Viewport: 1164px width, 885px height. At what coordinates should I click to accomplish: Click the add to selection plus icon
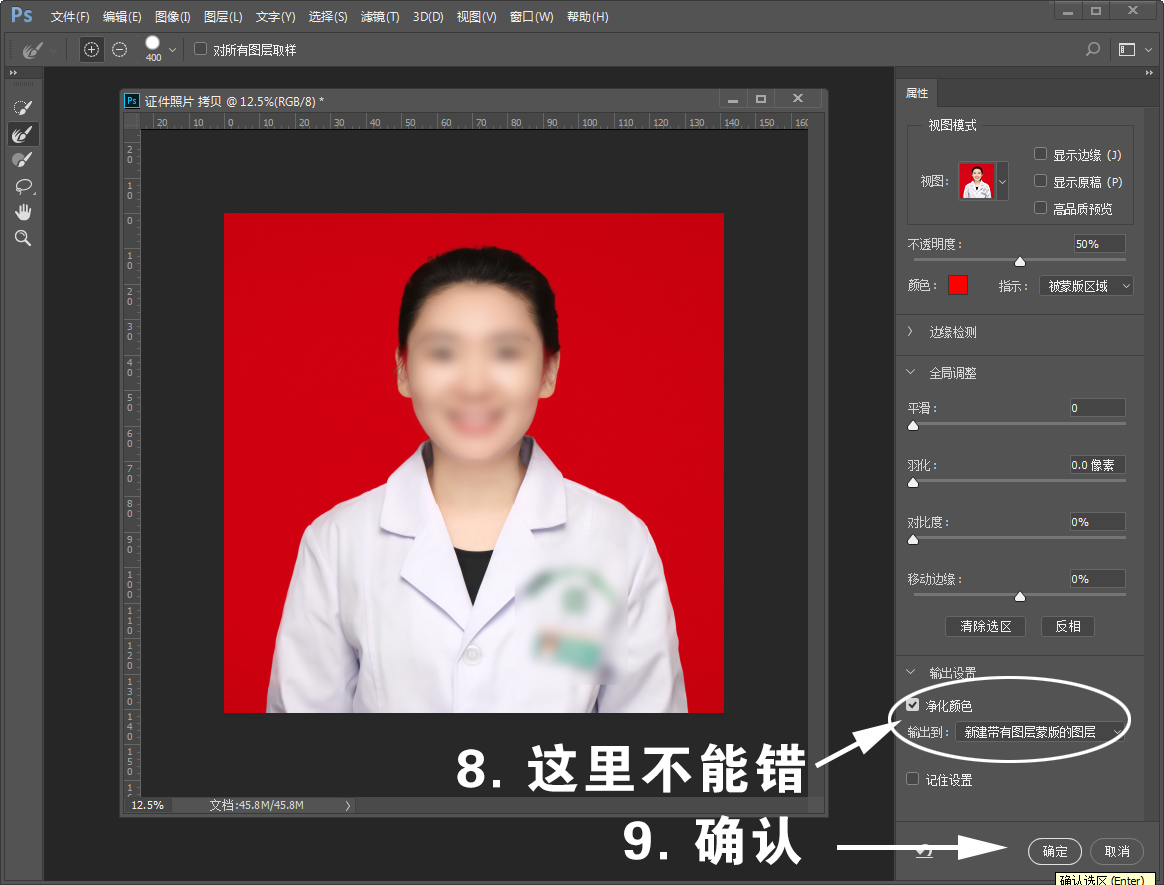[92, 49]
